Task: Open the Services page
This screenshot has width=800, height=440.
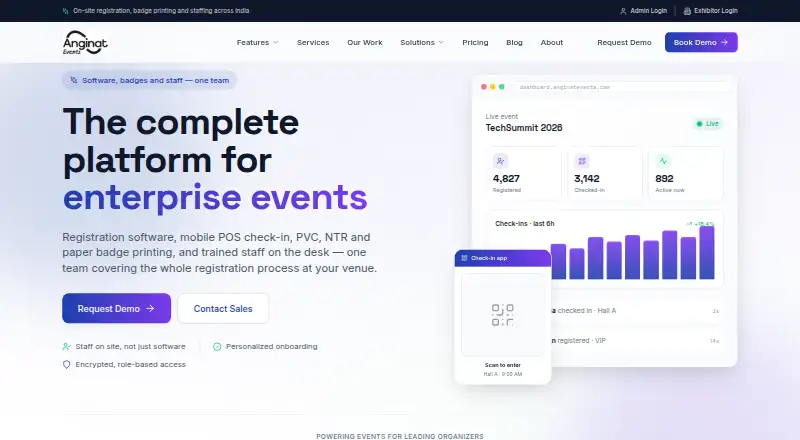Action: [313, 42]
